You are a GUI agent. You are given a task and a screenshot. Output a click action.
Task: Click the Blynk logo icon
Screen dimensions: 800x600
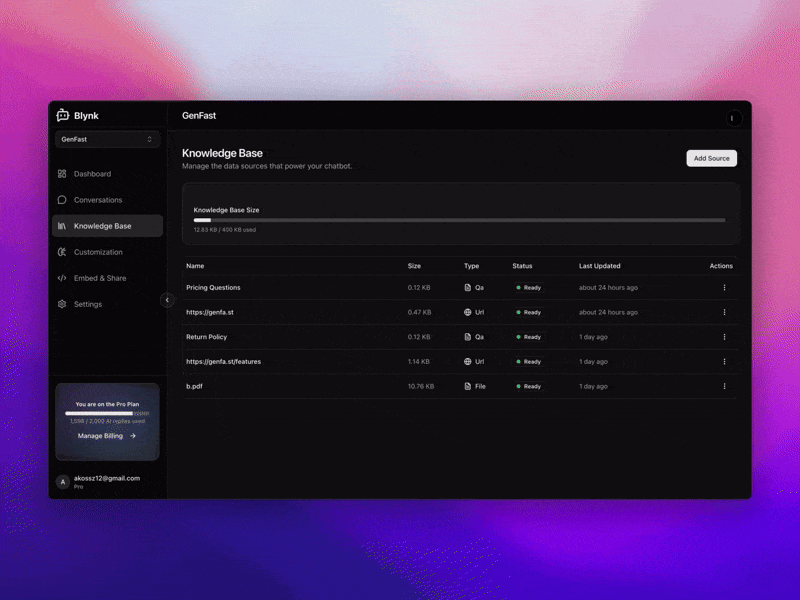click(x=63, y=116)
